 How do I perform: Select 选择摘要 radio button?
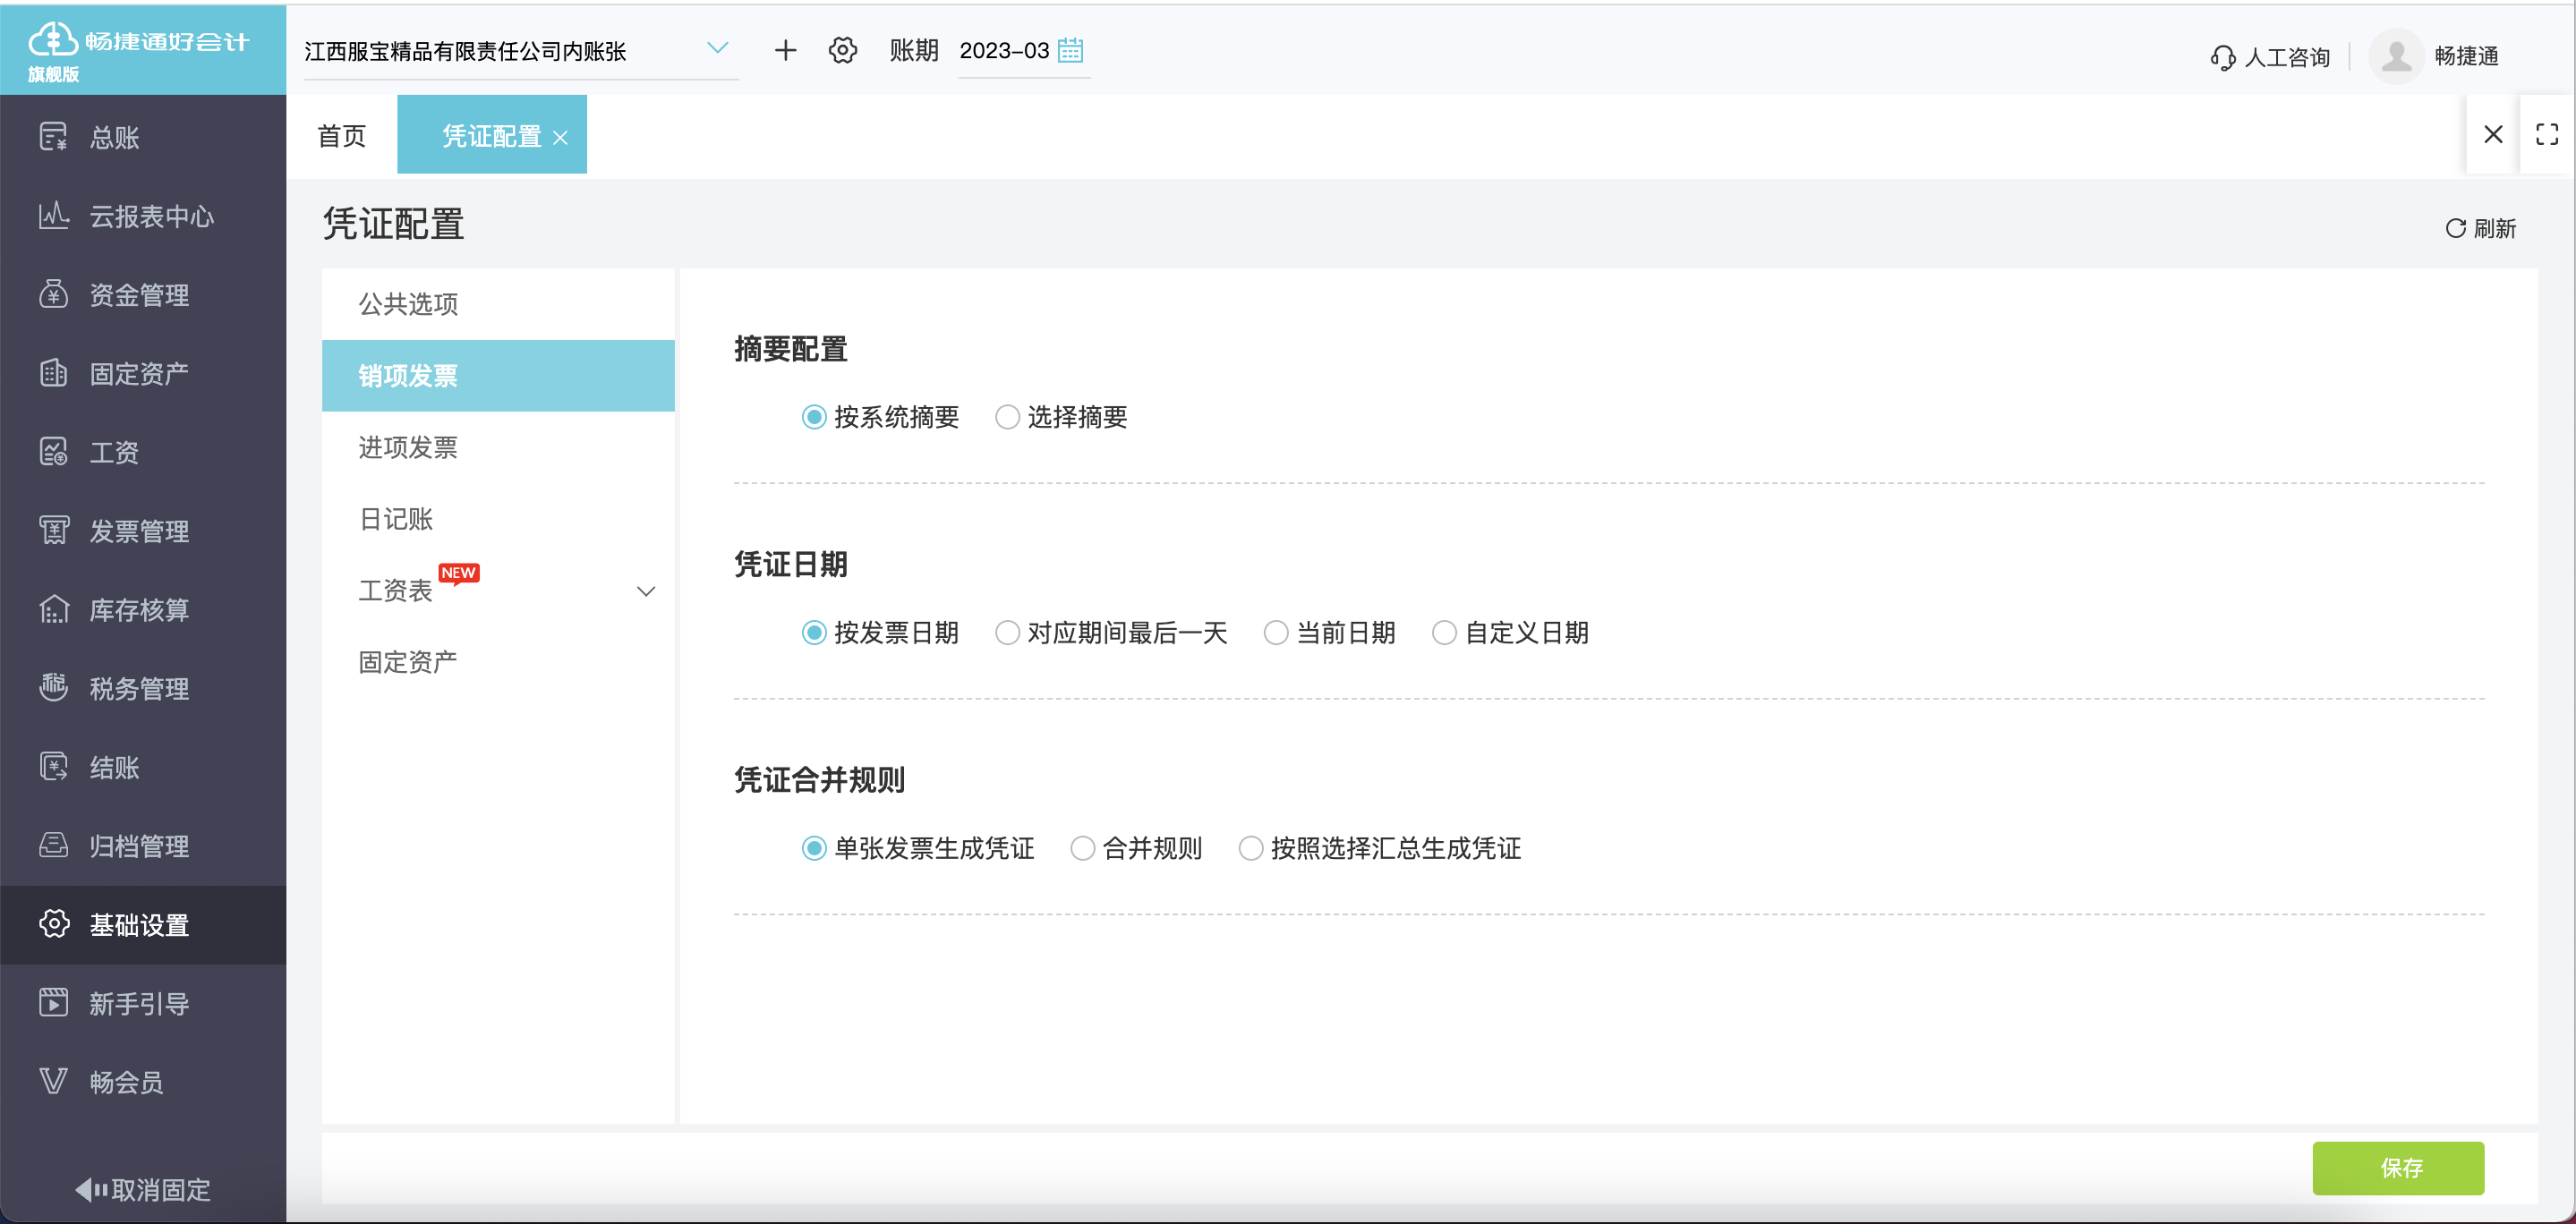point(1007,417)
